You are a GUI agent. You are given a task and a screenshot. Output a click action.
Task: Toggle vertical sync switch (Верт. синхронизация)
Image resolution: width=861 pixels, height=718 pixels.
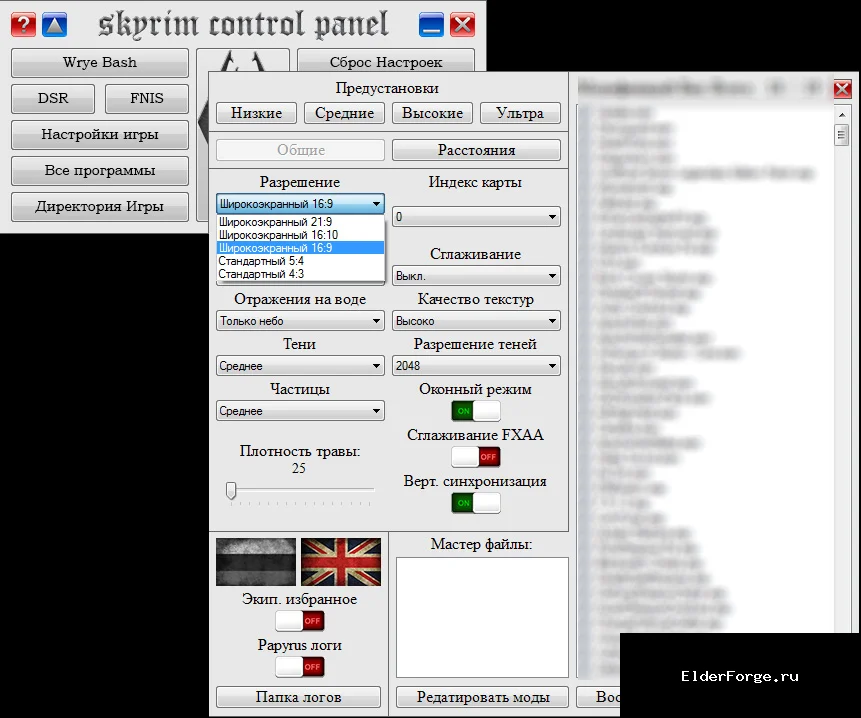475,503
